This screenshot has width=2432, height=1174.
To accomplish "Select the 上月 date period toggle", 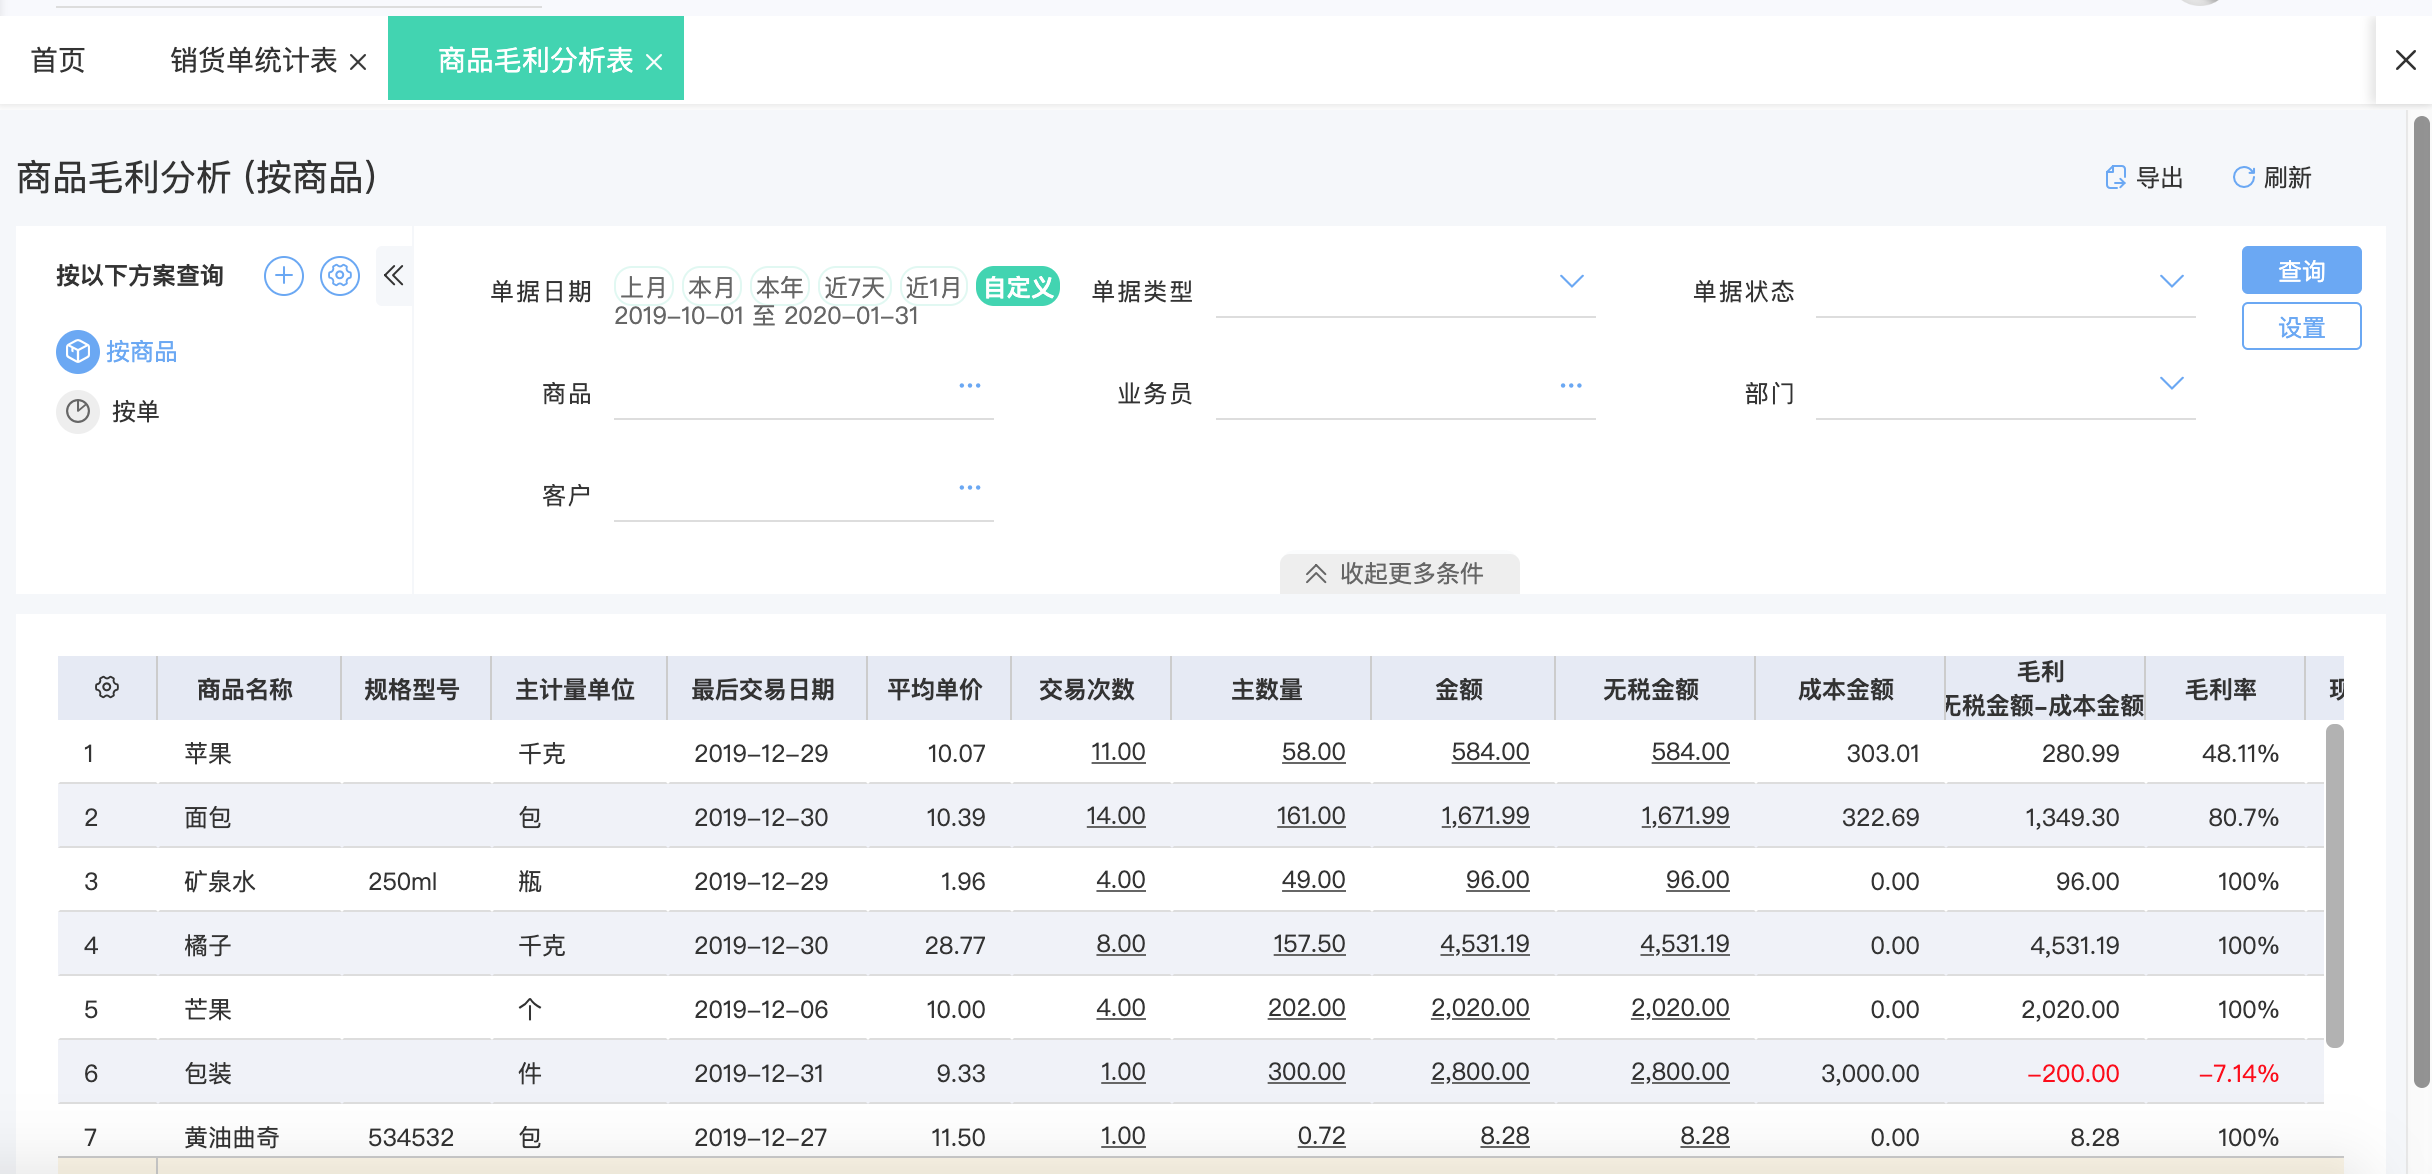I will tap(641, 287).
